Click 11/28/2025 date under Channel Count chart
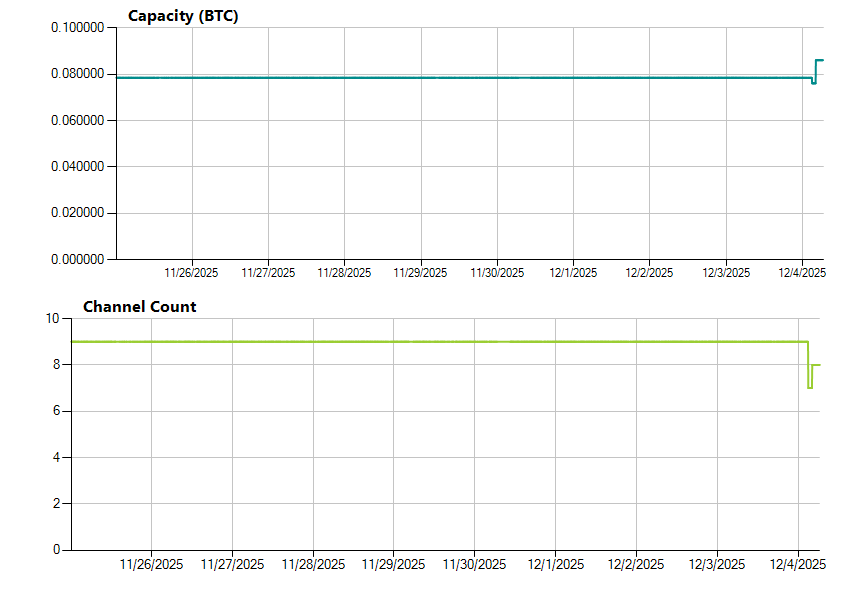Viewport: 860px width, 600px height. (x=313, y=565)
